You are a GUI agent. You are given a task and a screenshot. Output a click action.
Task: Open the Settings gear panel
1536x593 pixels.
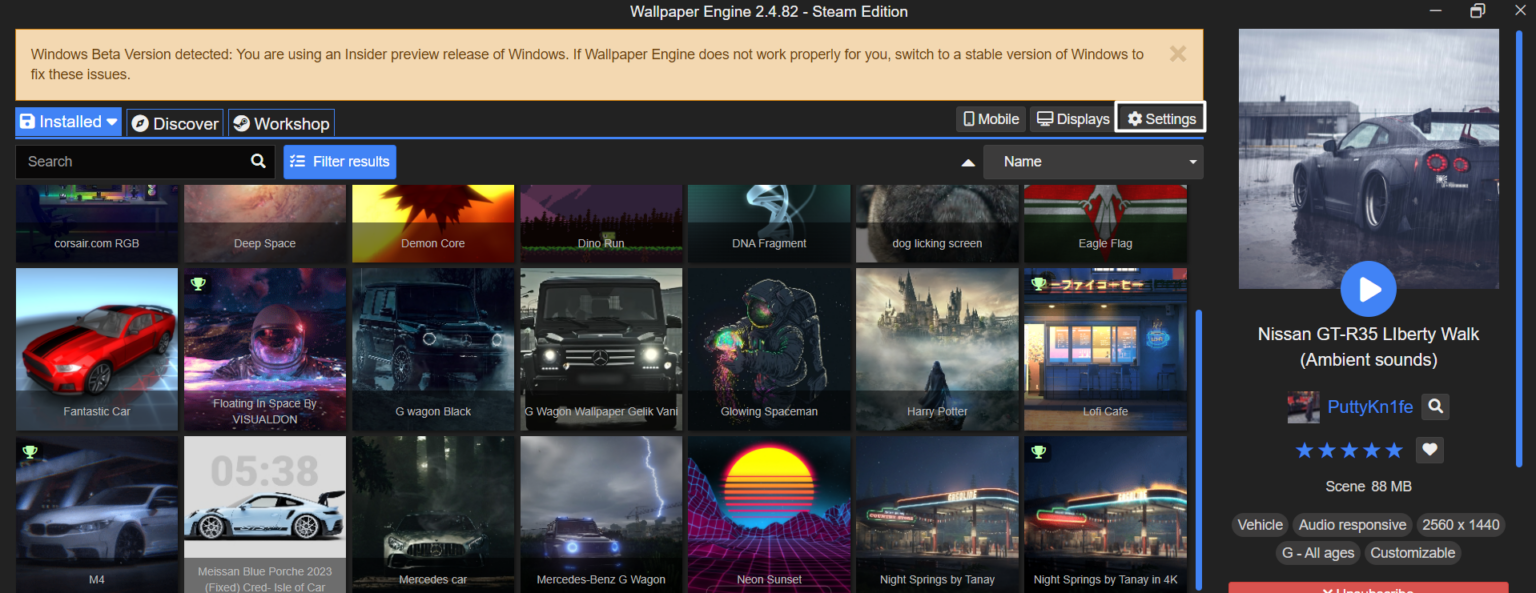click(1160, 118)
